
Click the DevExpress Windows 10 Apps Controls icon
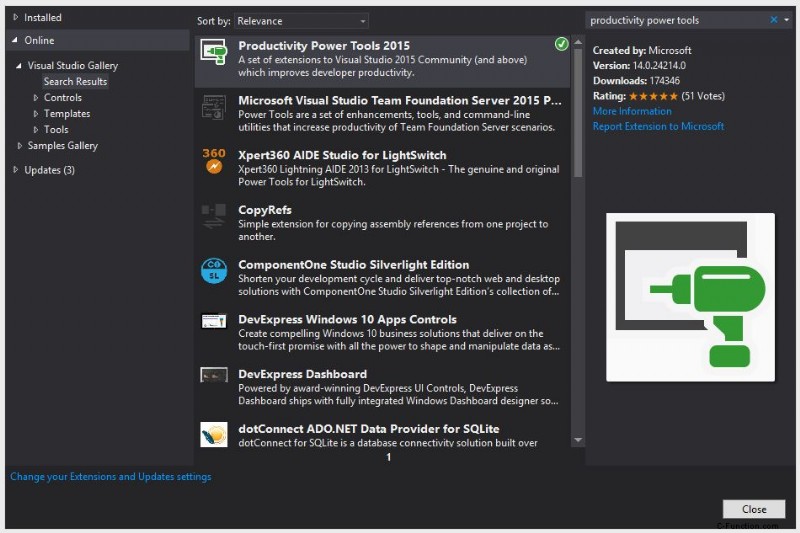[213, 321]
